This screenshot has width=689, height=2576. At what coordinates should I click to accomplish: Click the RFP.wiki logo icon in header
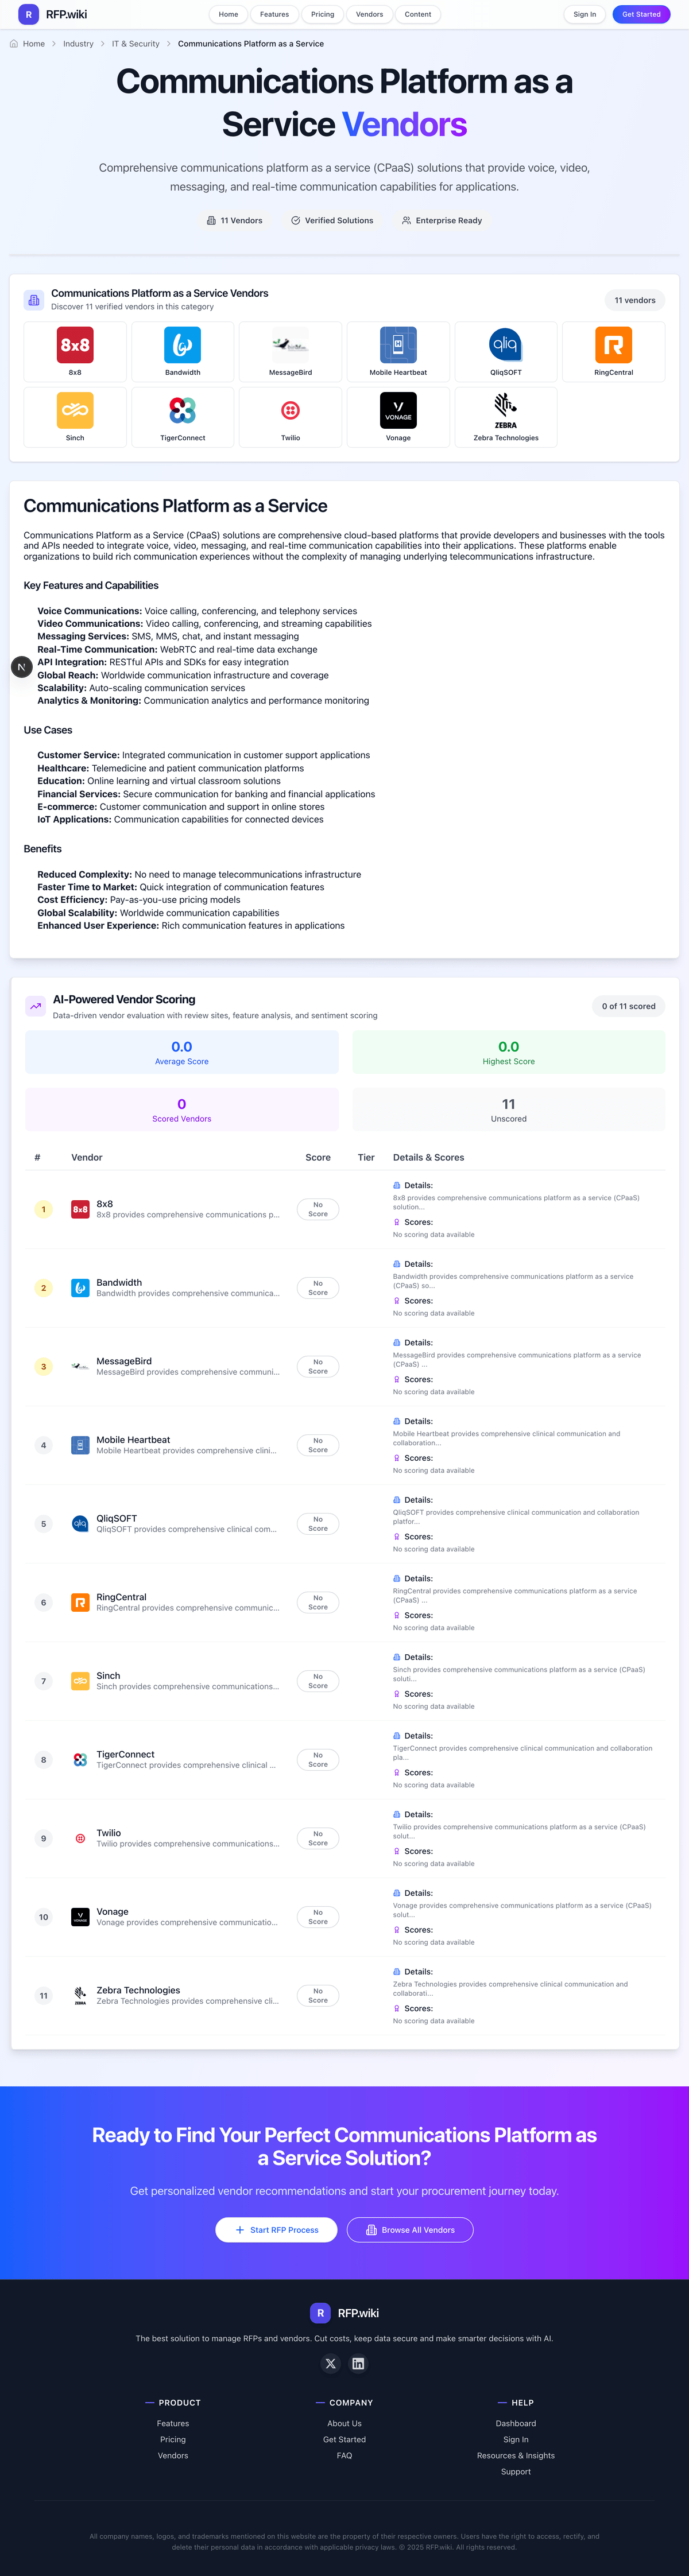(29, 14)
